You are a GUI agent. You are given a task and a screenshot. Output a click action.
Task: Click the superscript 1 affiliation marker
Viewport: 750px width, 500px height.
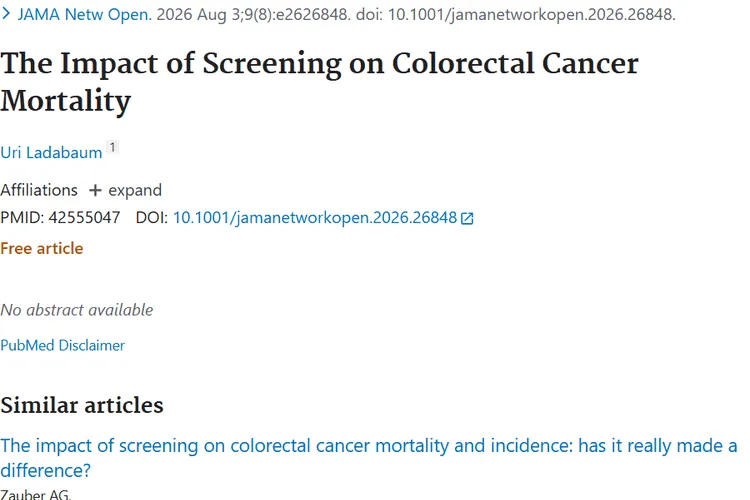coord(112,147)
